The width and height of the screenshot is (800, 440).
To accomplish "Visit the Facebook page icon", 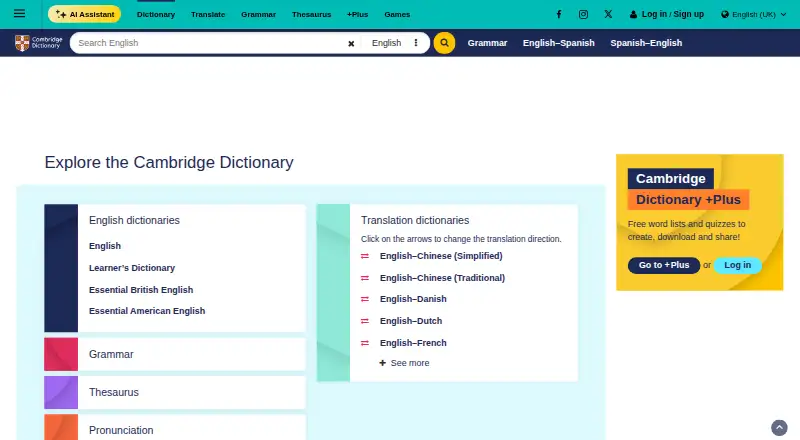I will (559, 14).
